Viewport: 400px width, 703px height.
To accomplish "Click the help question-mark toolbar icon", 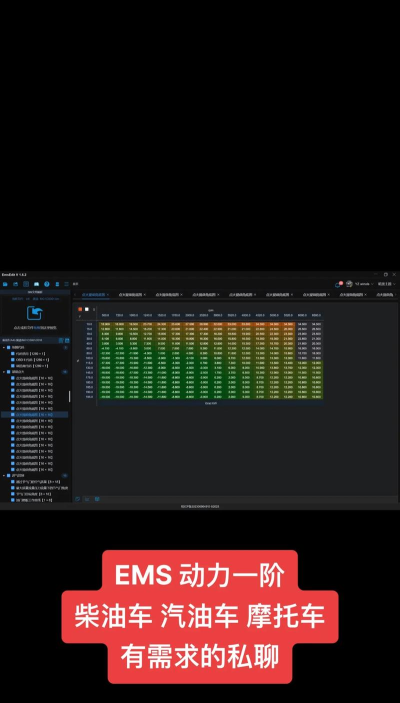I will [x=47, y=284].
